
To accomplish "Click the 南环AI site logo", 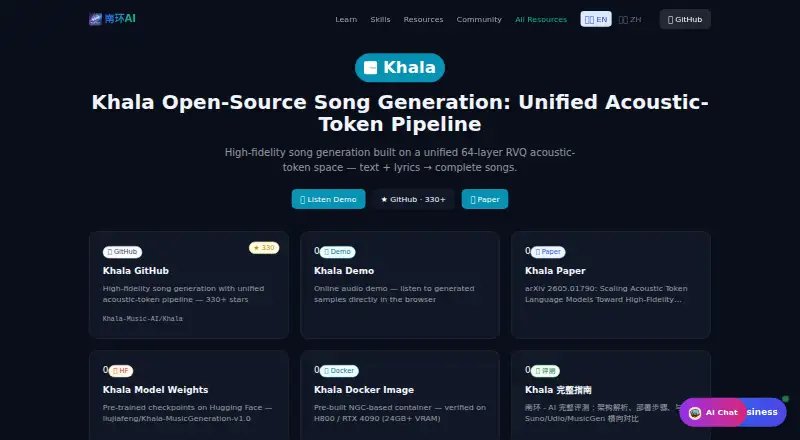I will (112, 19).
